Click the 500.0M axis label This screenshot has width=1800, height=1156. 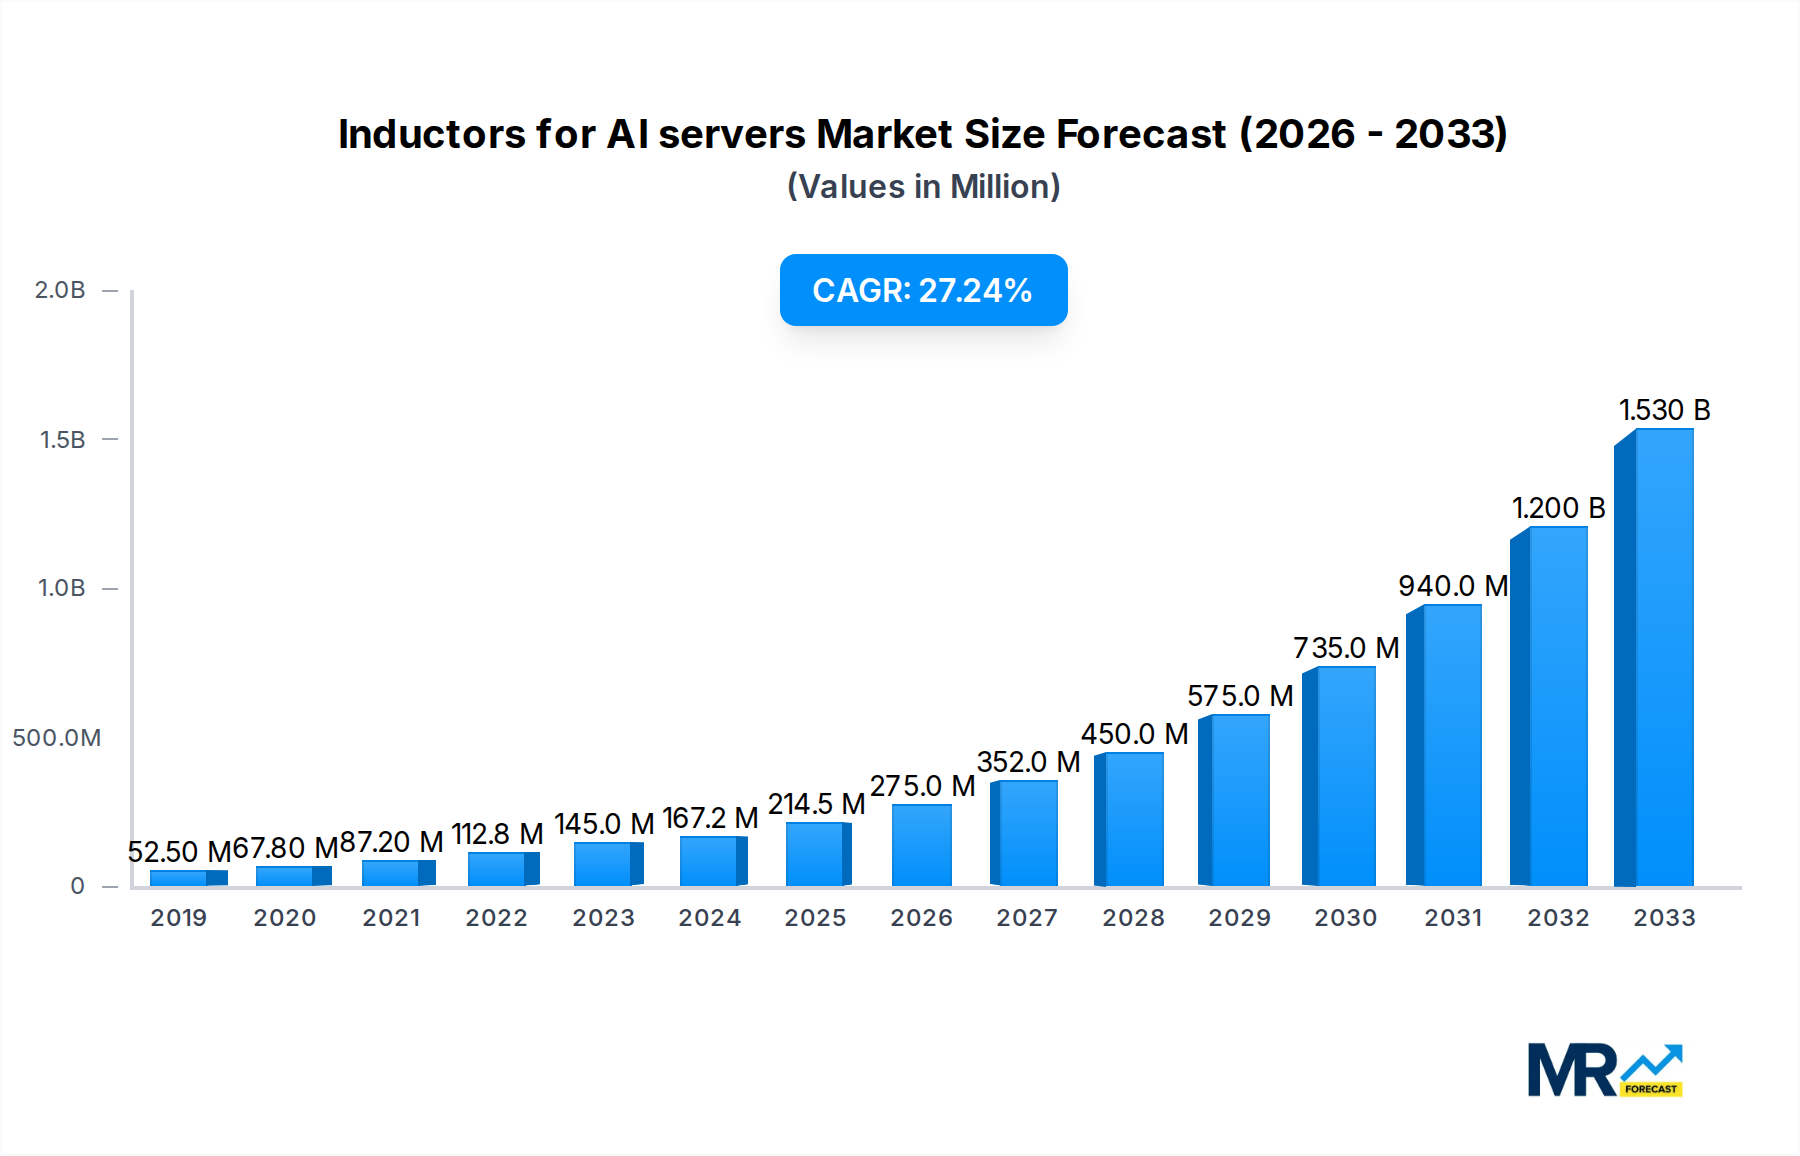click(x=55, y=738)
